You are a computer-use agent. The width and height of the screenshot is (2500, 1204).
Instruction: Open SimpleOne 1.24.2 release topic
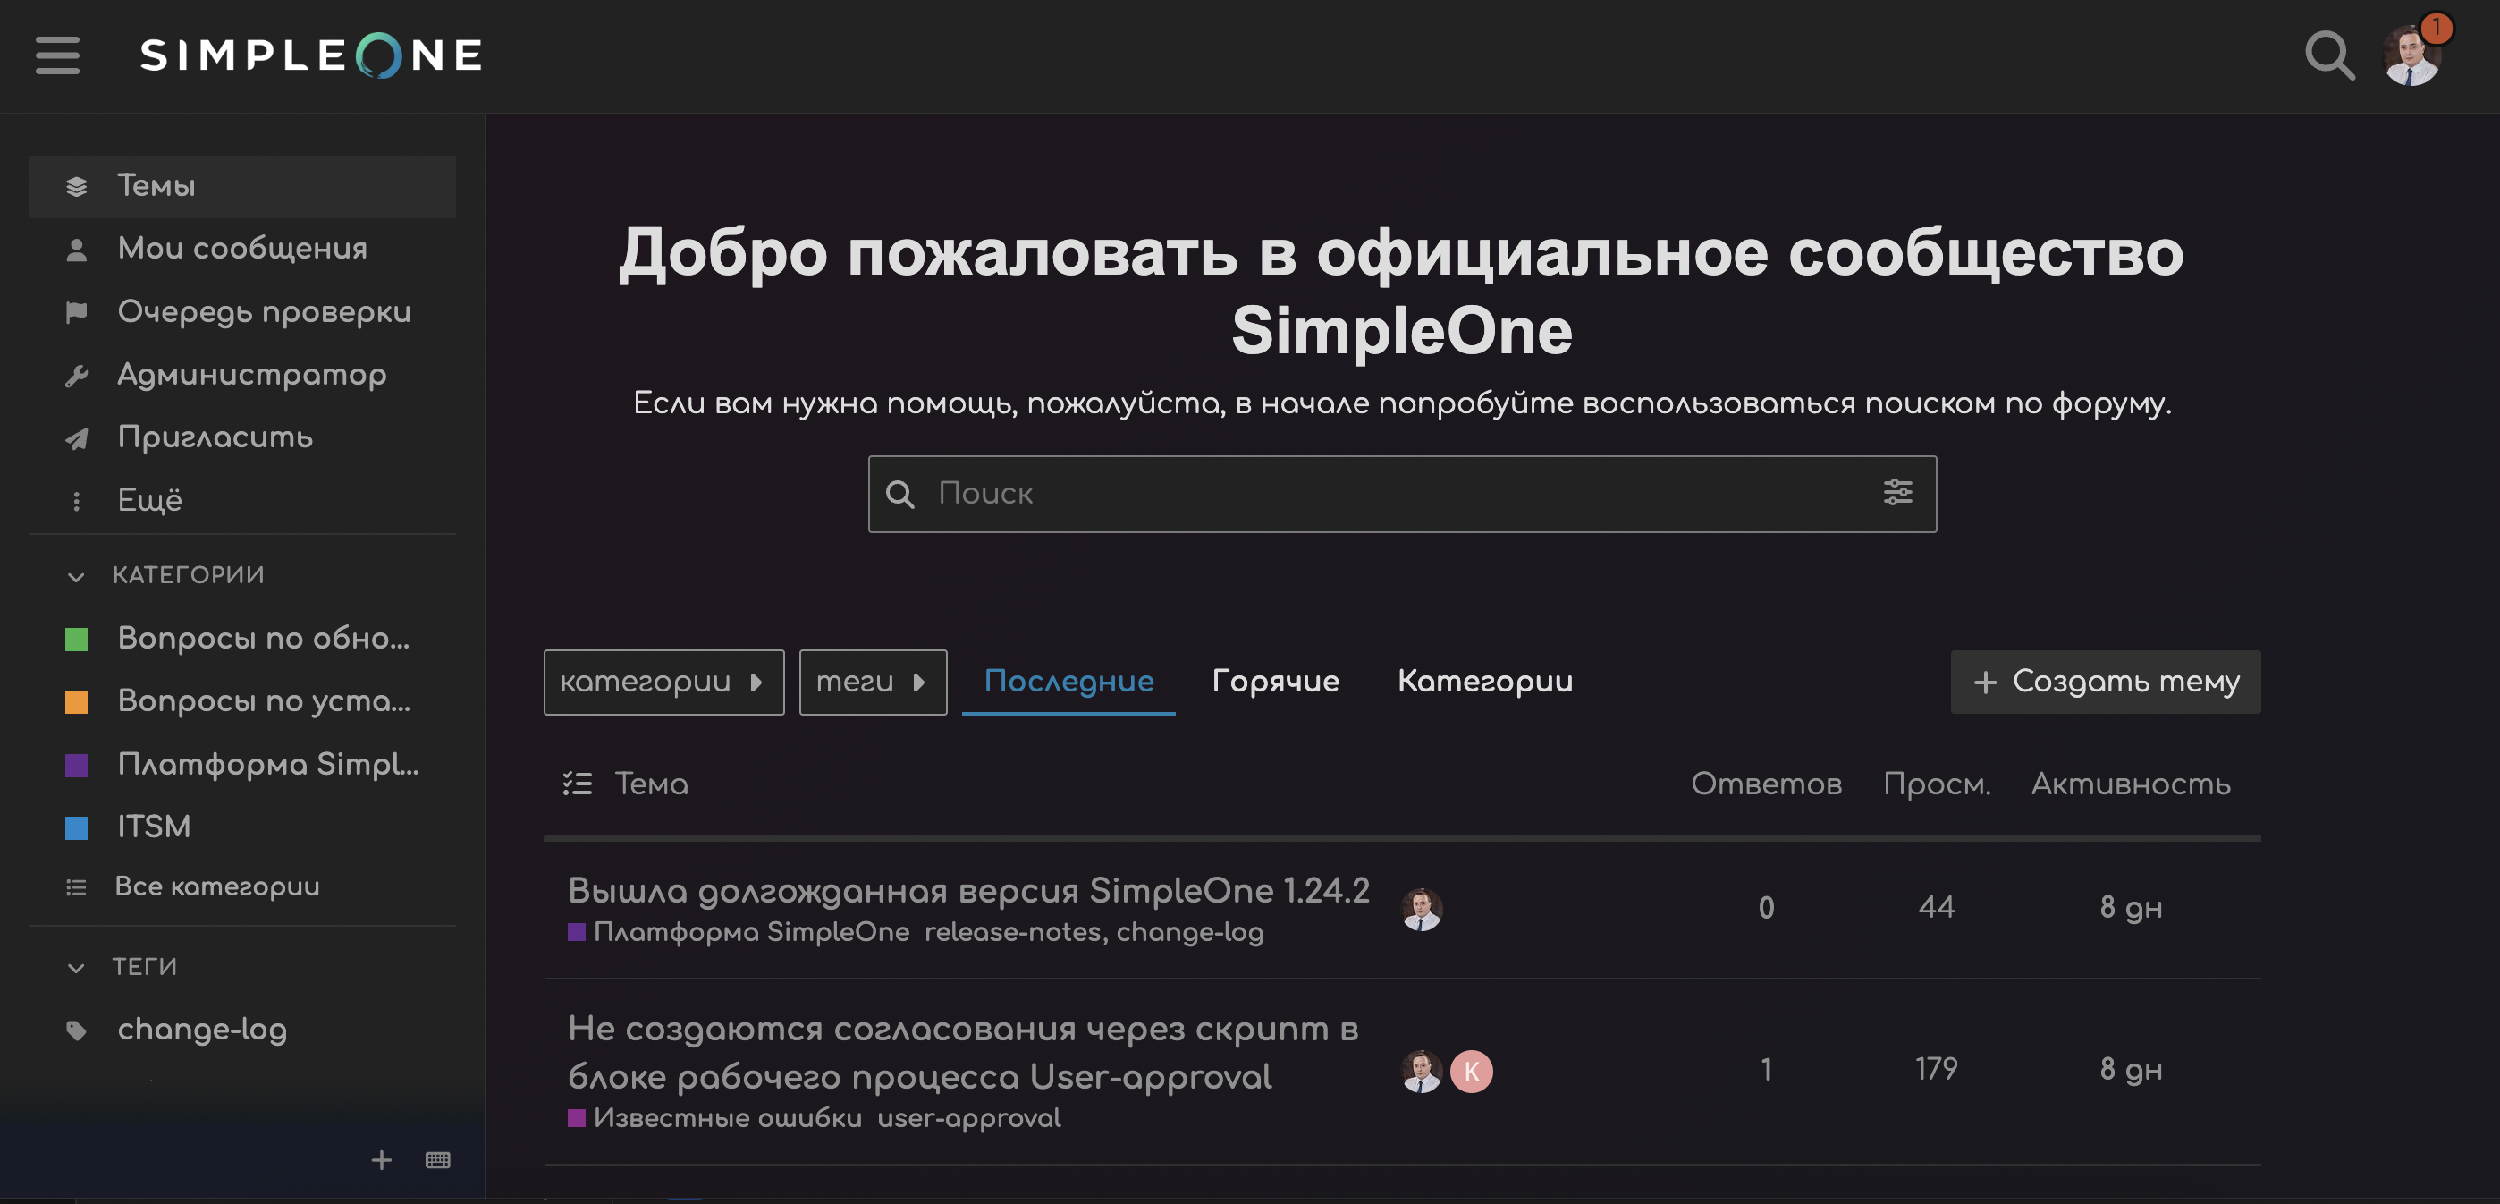click(x=969, y=888)
